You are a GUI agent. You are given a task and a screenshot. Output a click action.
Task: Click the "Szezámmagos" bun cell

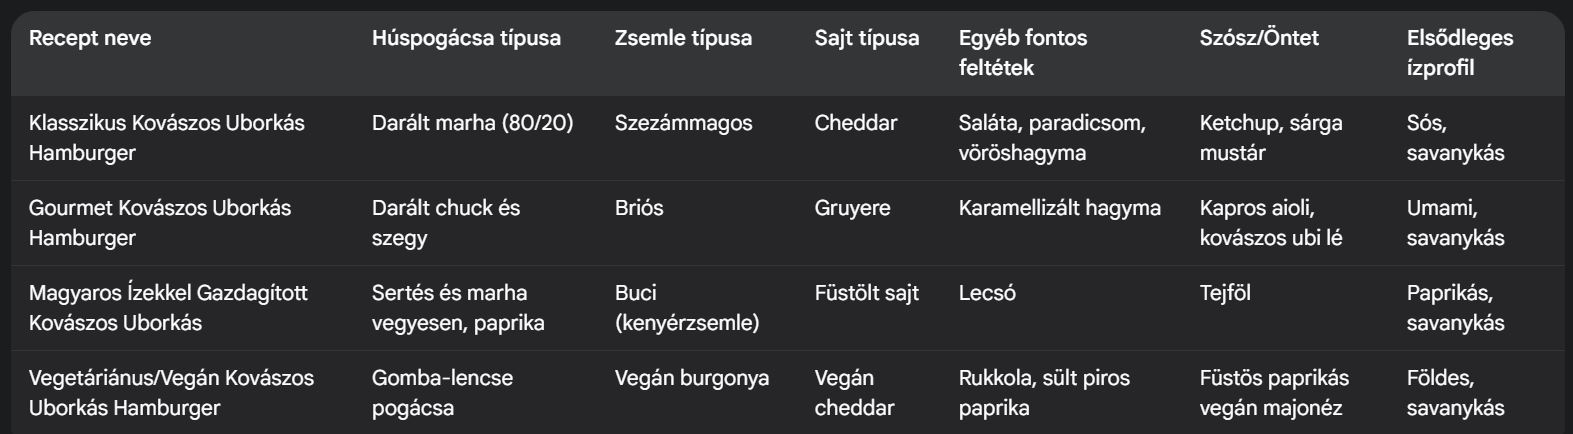point(683,124)
